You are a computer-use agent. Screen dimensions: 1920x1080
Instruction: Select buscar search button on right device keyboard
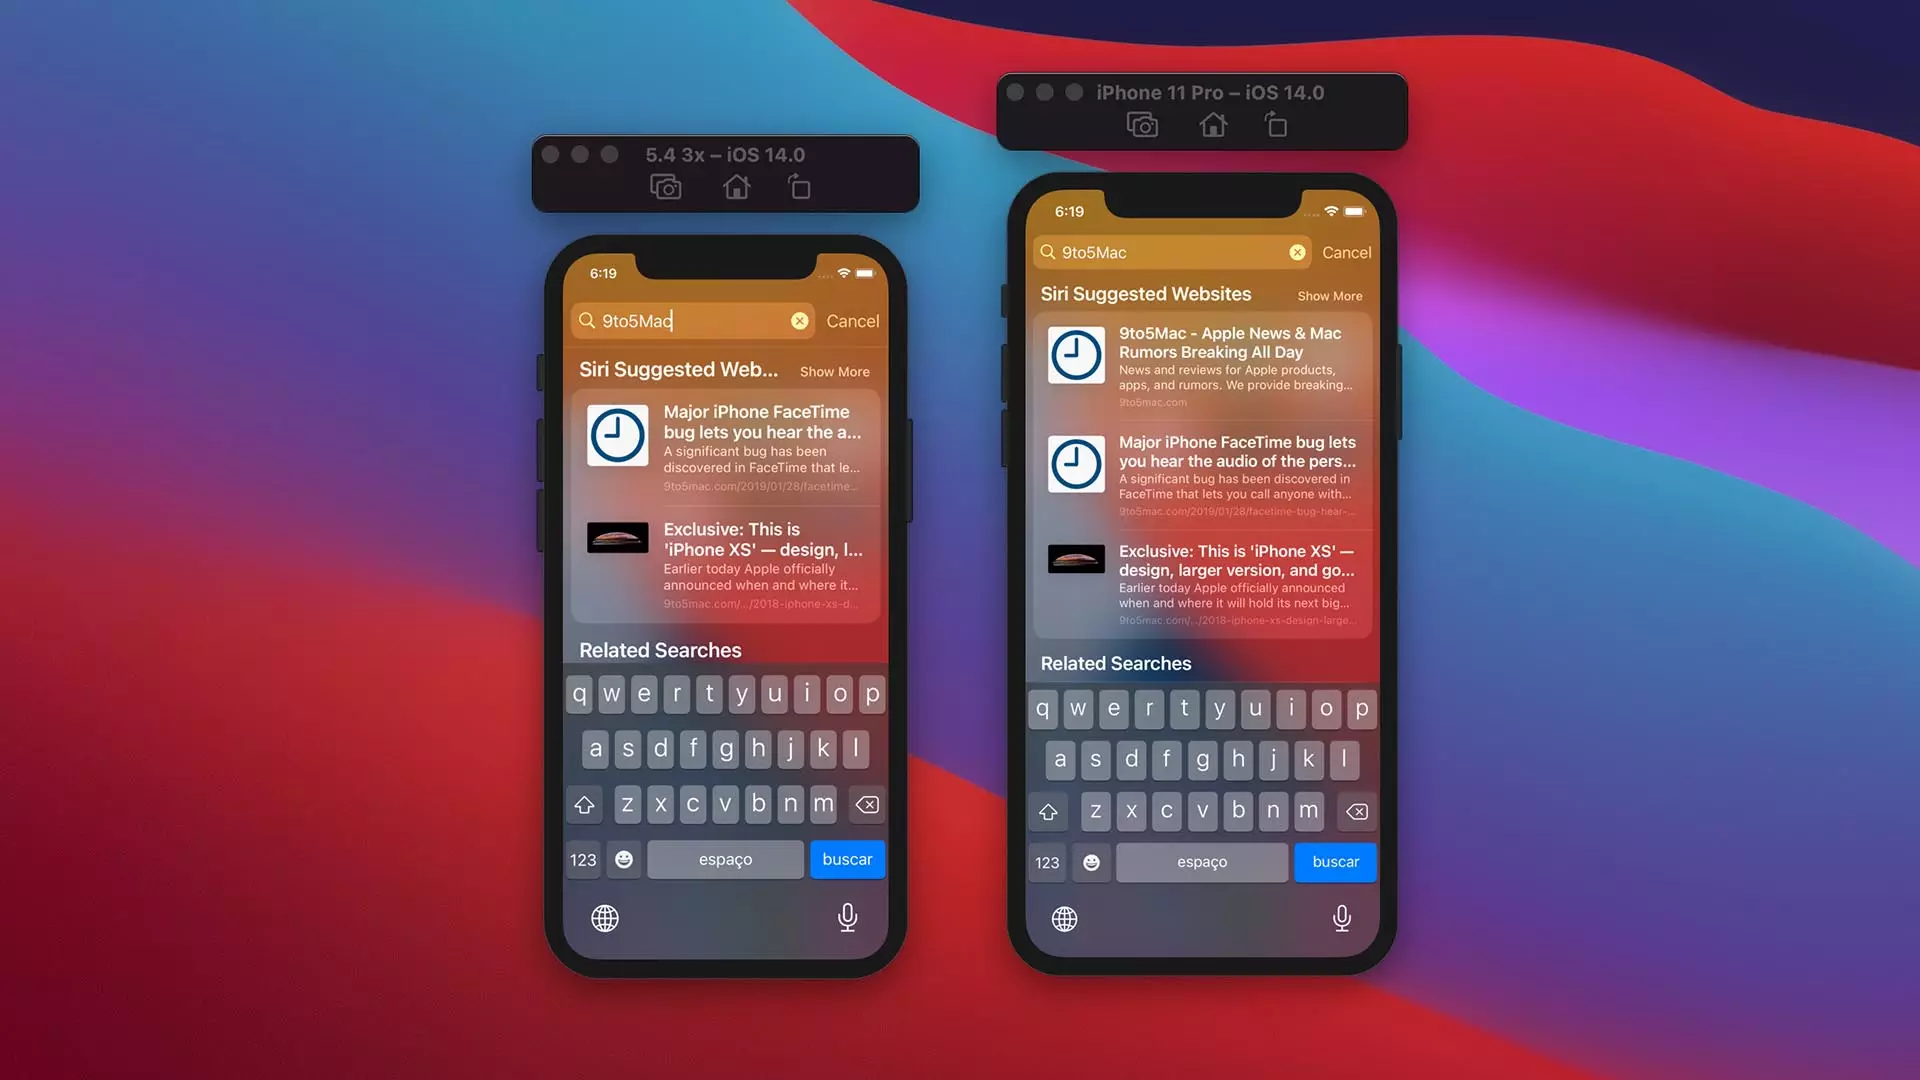[1336, 861]
